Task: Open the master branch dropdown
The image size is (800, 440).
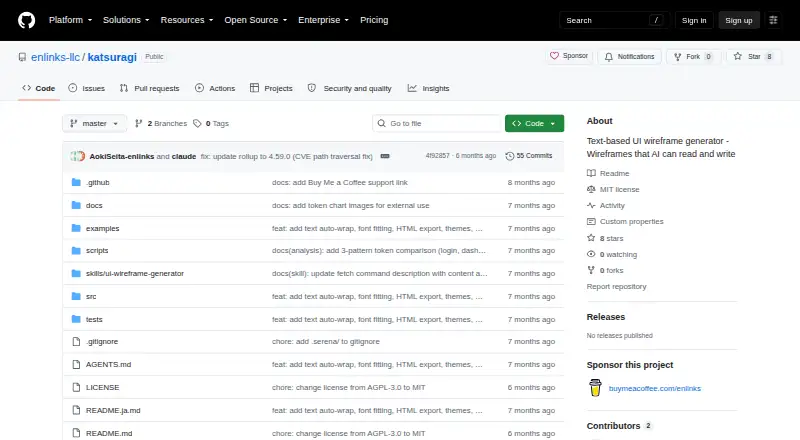Action: 94,124
